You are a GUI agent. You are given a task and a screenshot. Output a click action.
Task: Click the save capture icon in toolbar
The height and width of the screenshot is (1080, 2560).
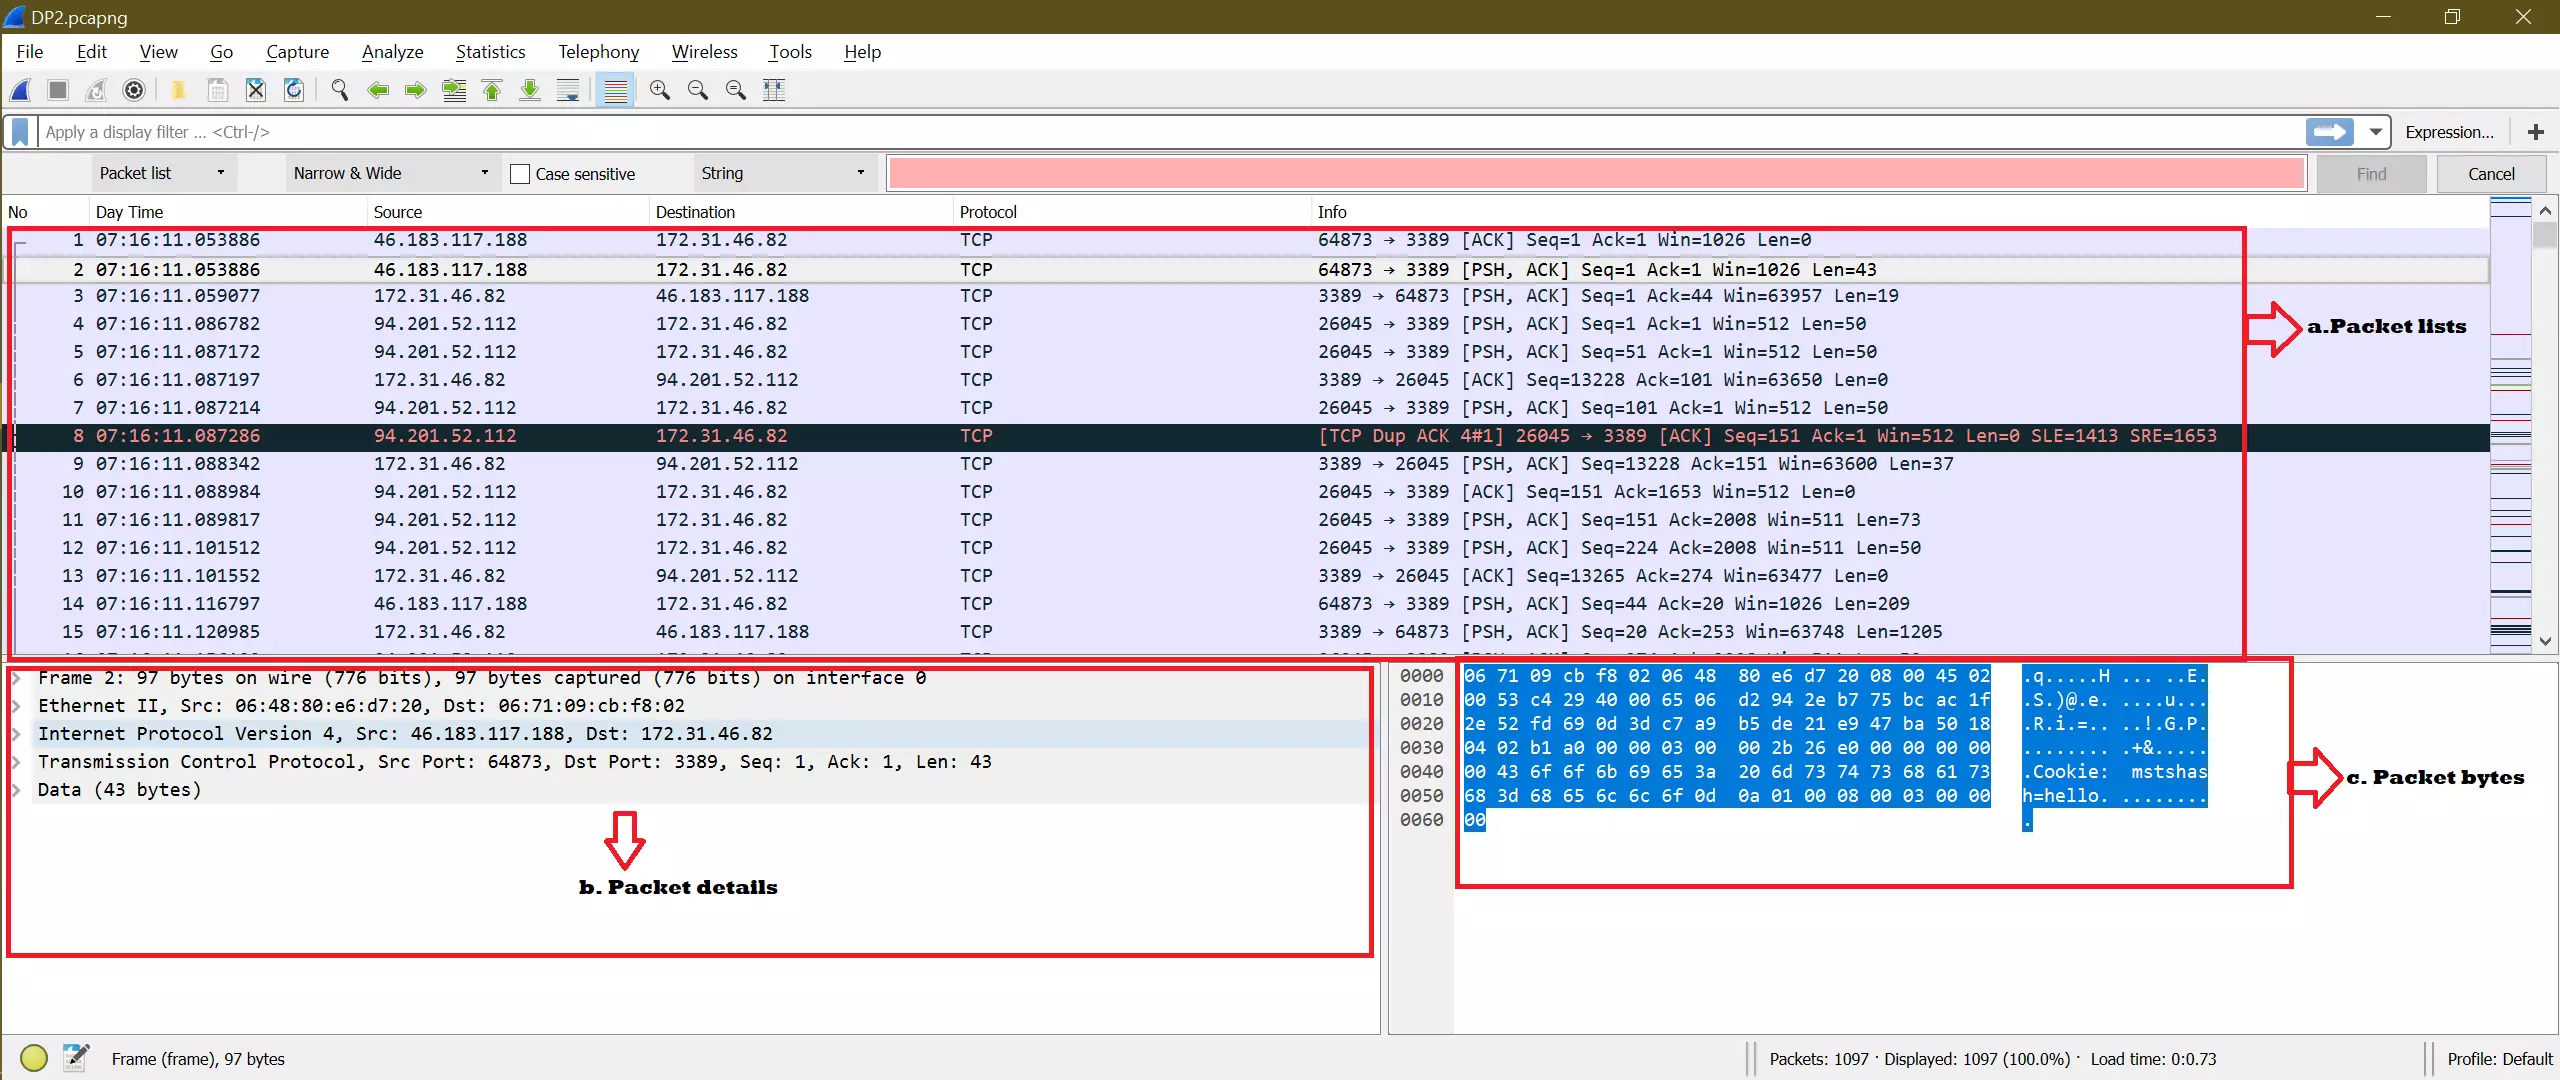coord(214,90)
